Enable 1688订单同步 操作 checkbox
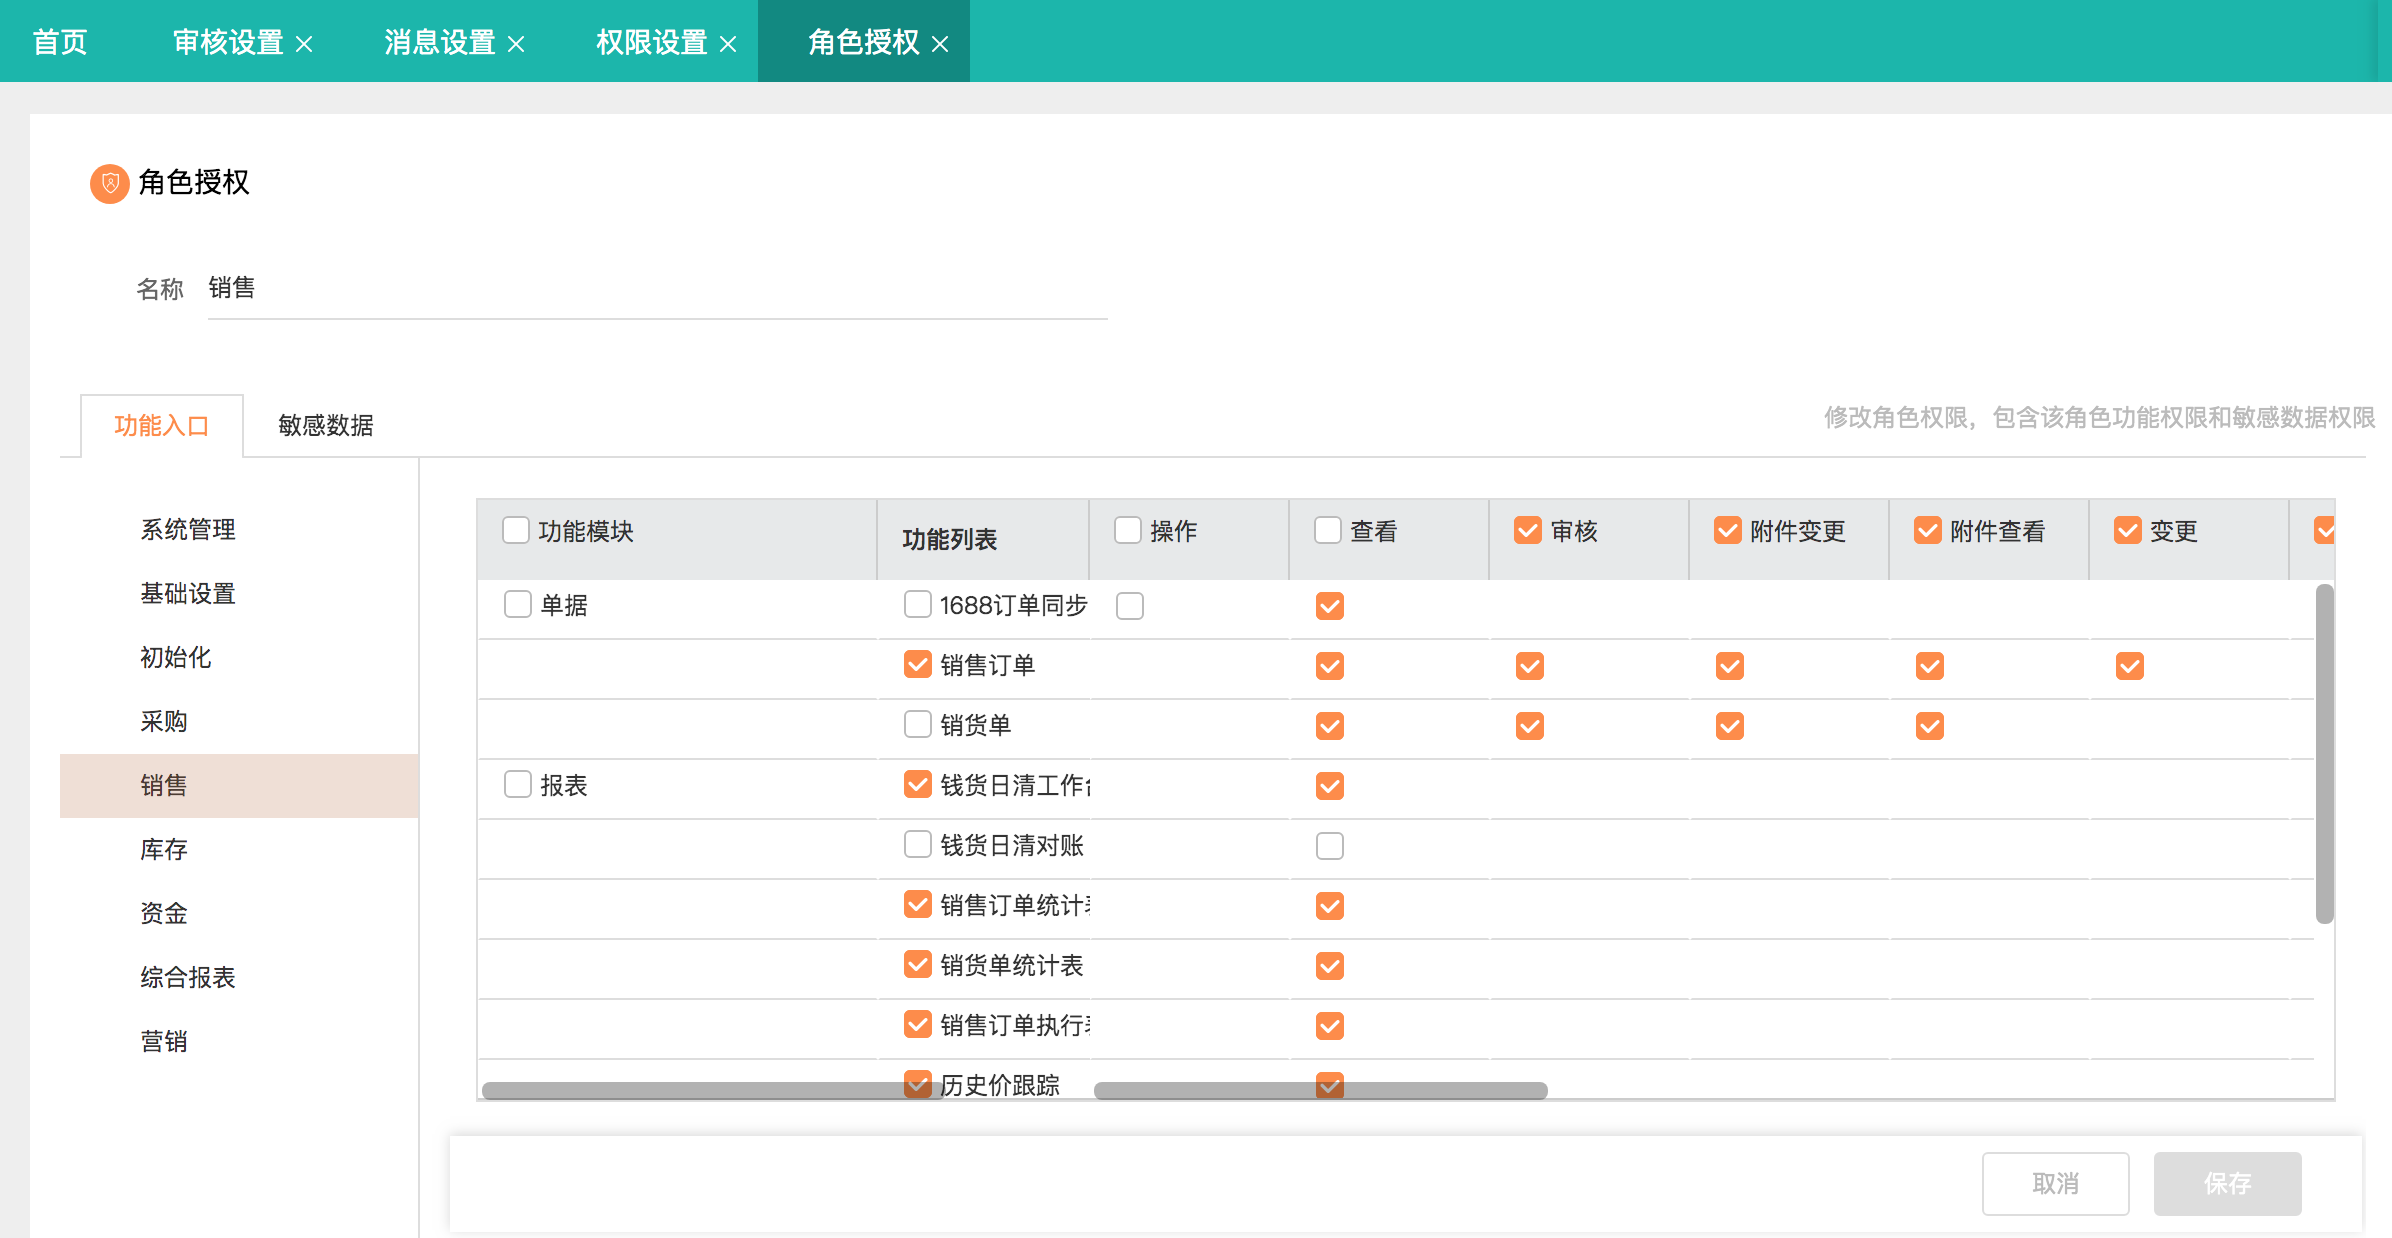This screenshot has height=1238, width=2392. (x=1132, y=605)
